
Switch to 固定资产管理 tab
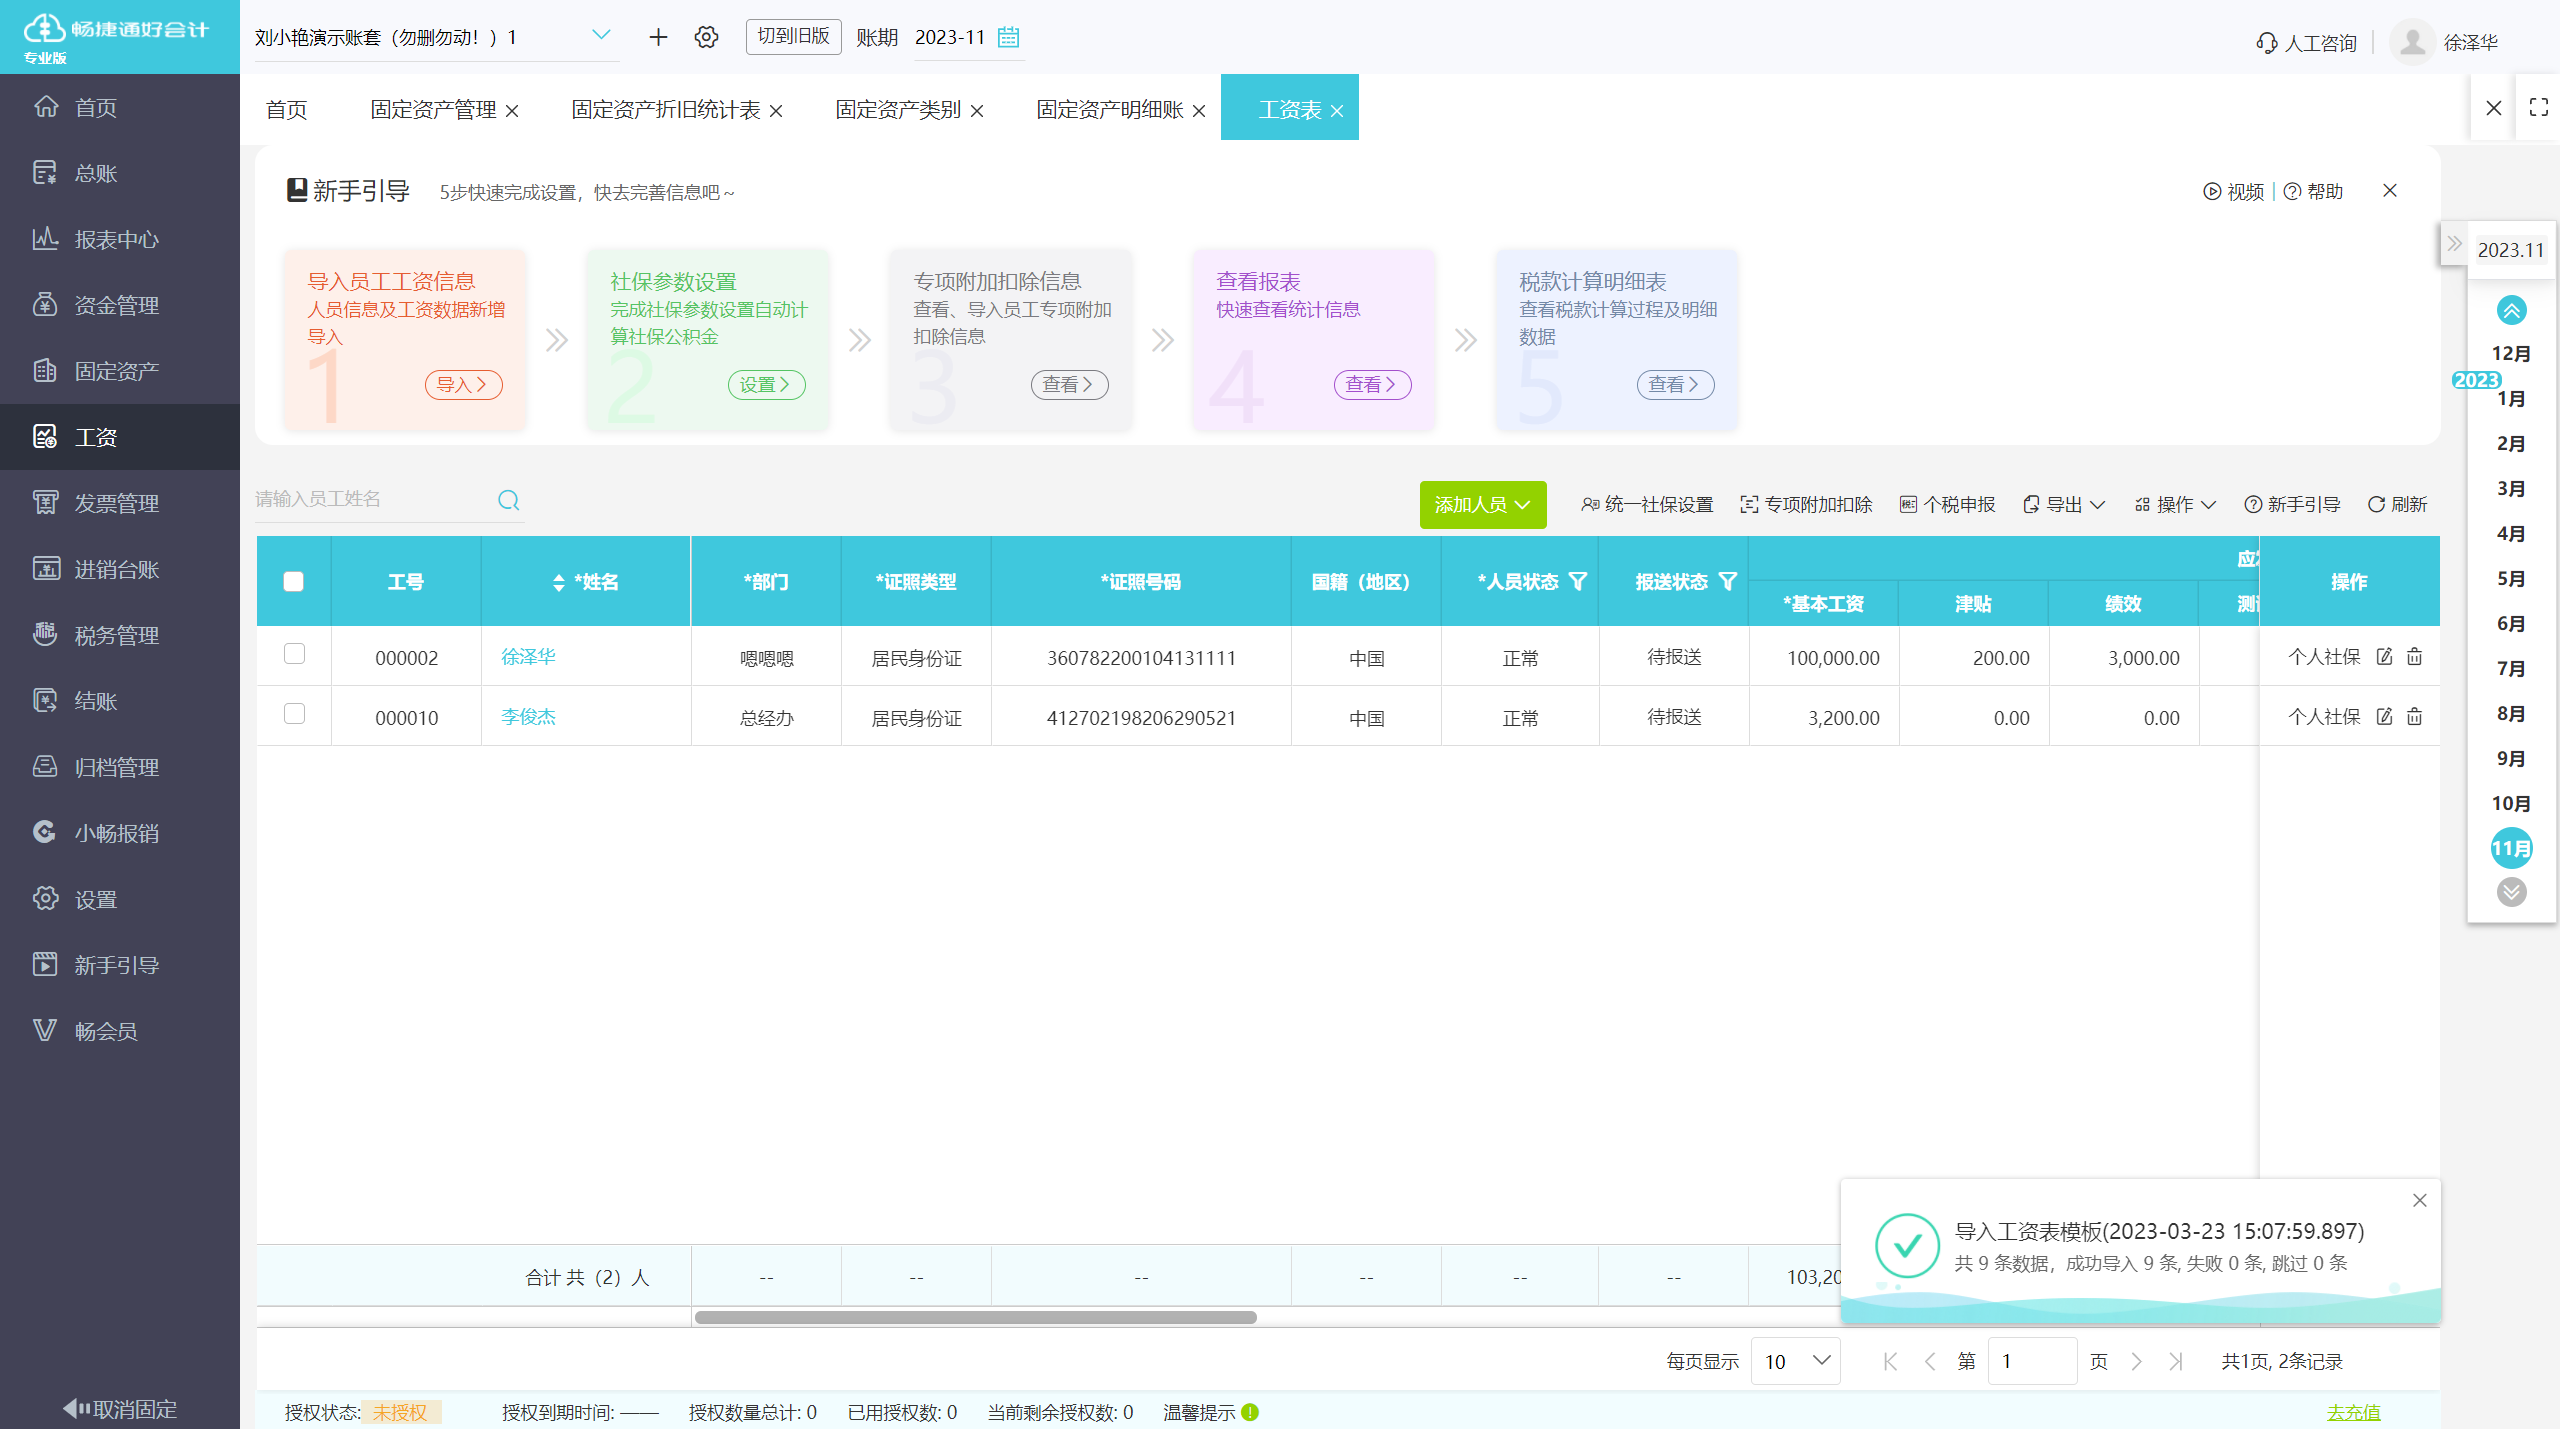436,109
